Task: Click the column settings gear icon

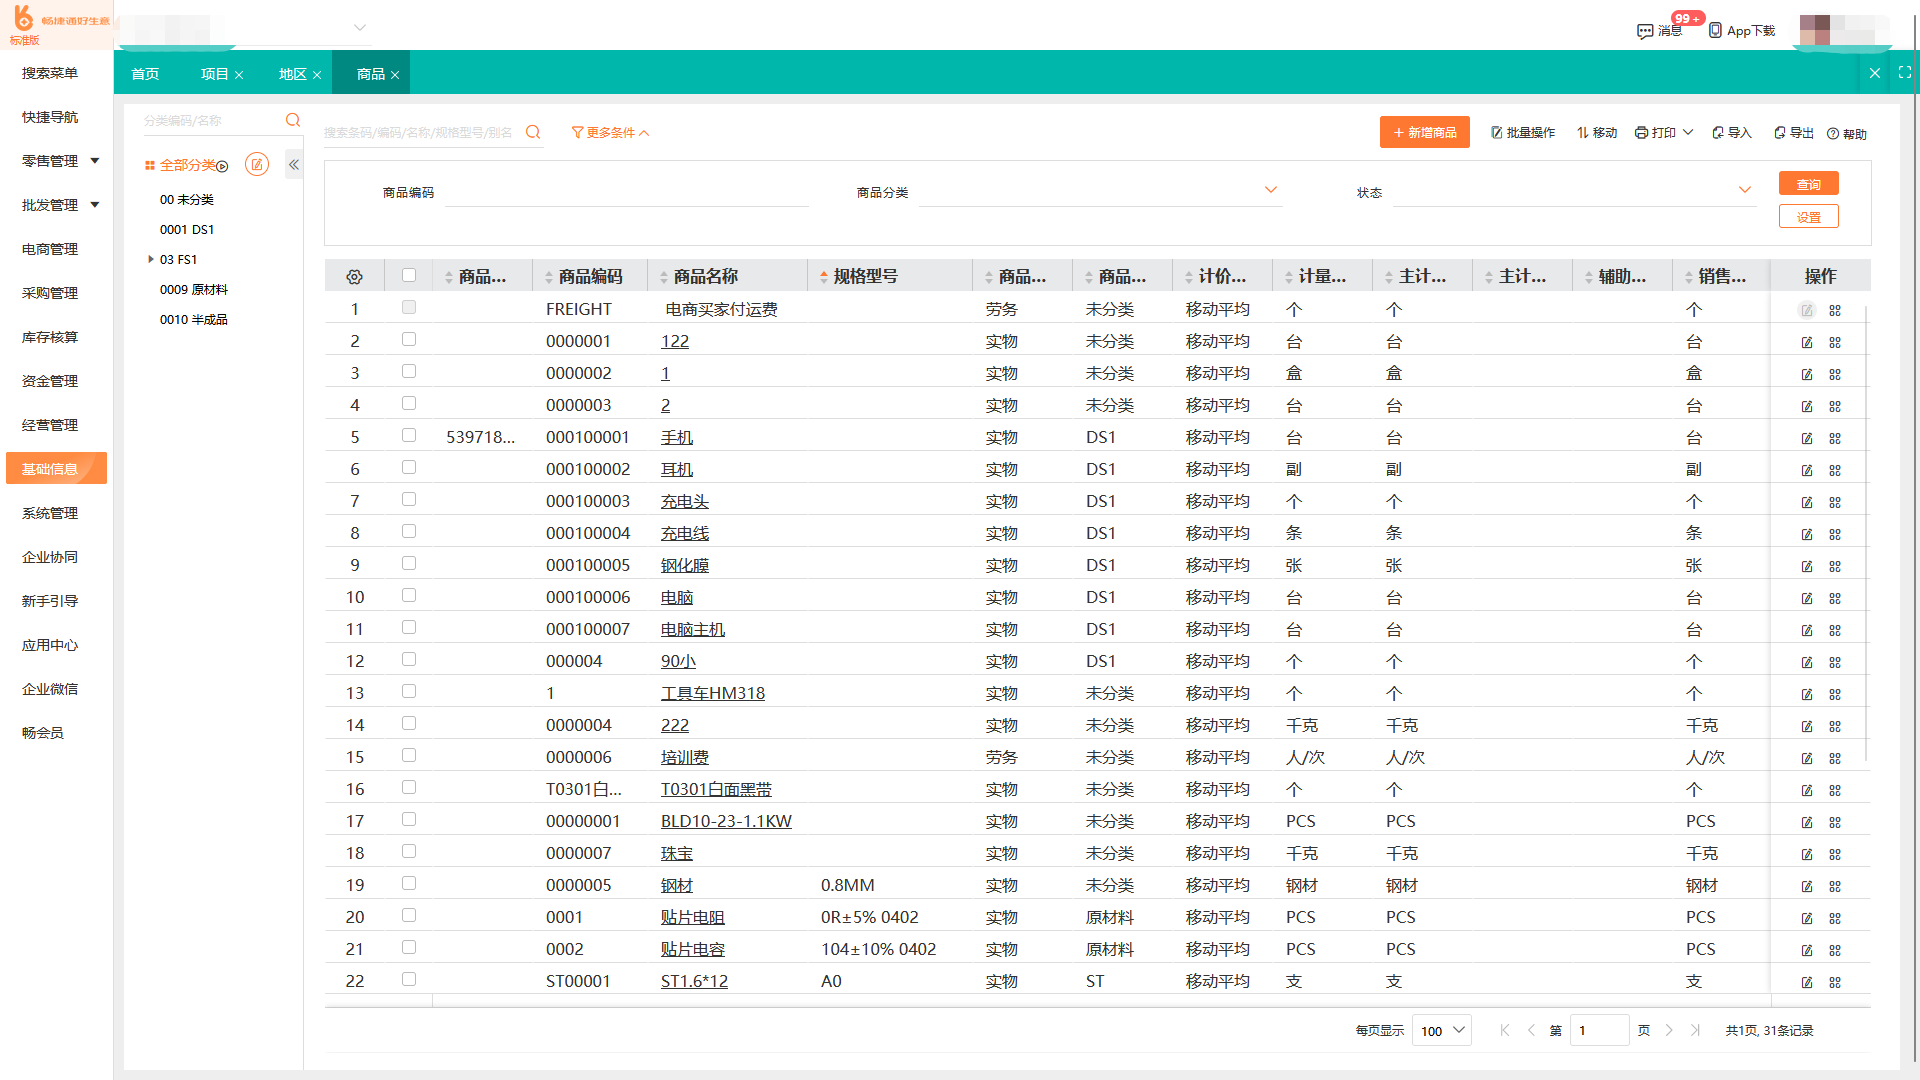Action: pos(353,274)
